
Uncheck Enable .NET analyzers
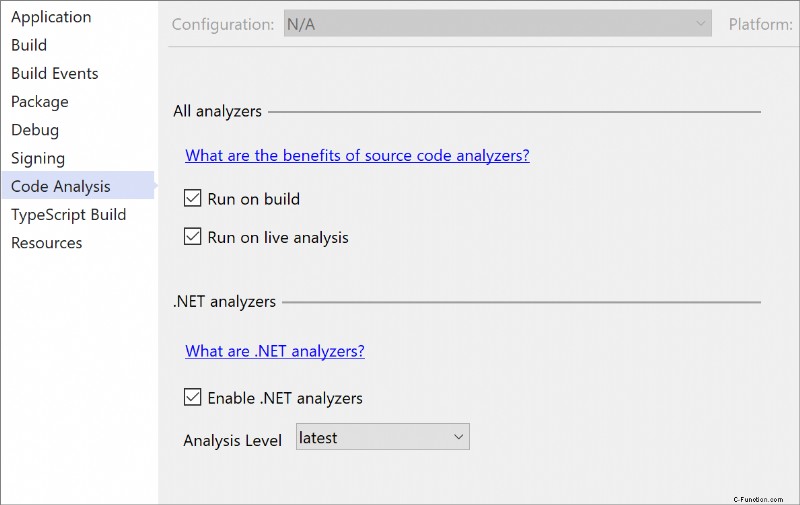click(193, 398)
